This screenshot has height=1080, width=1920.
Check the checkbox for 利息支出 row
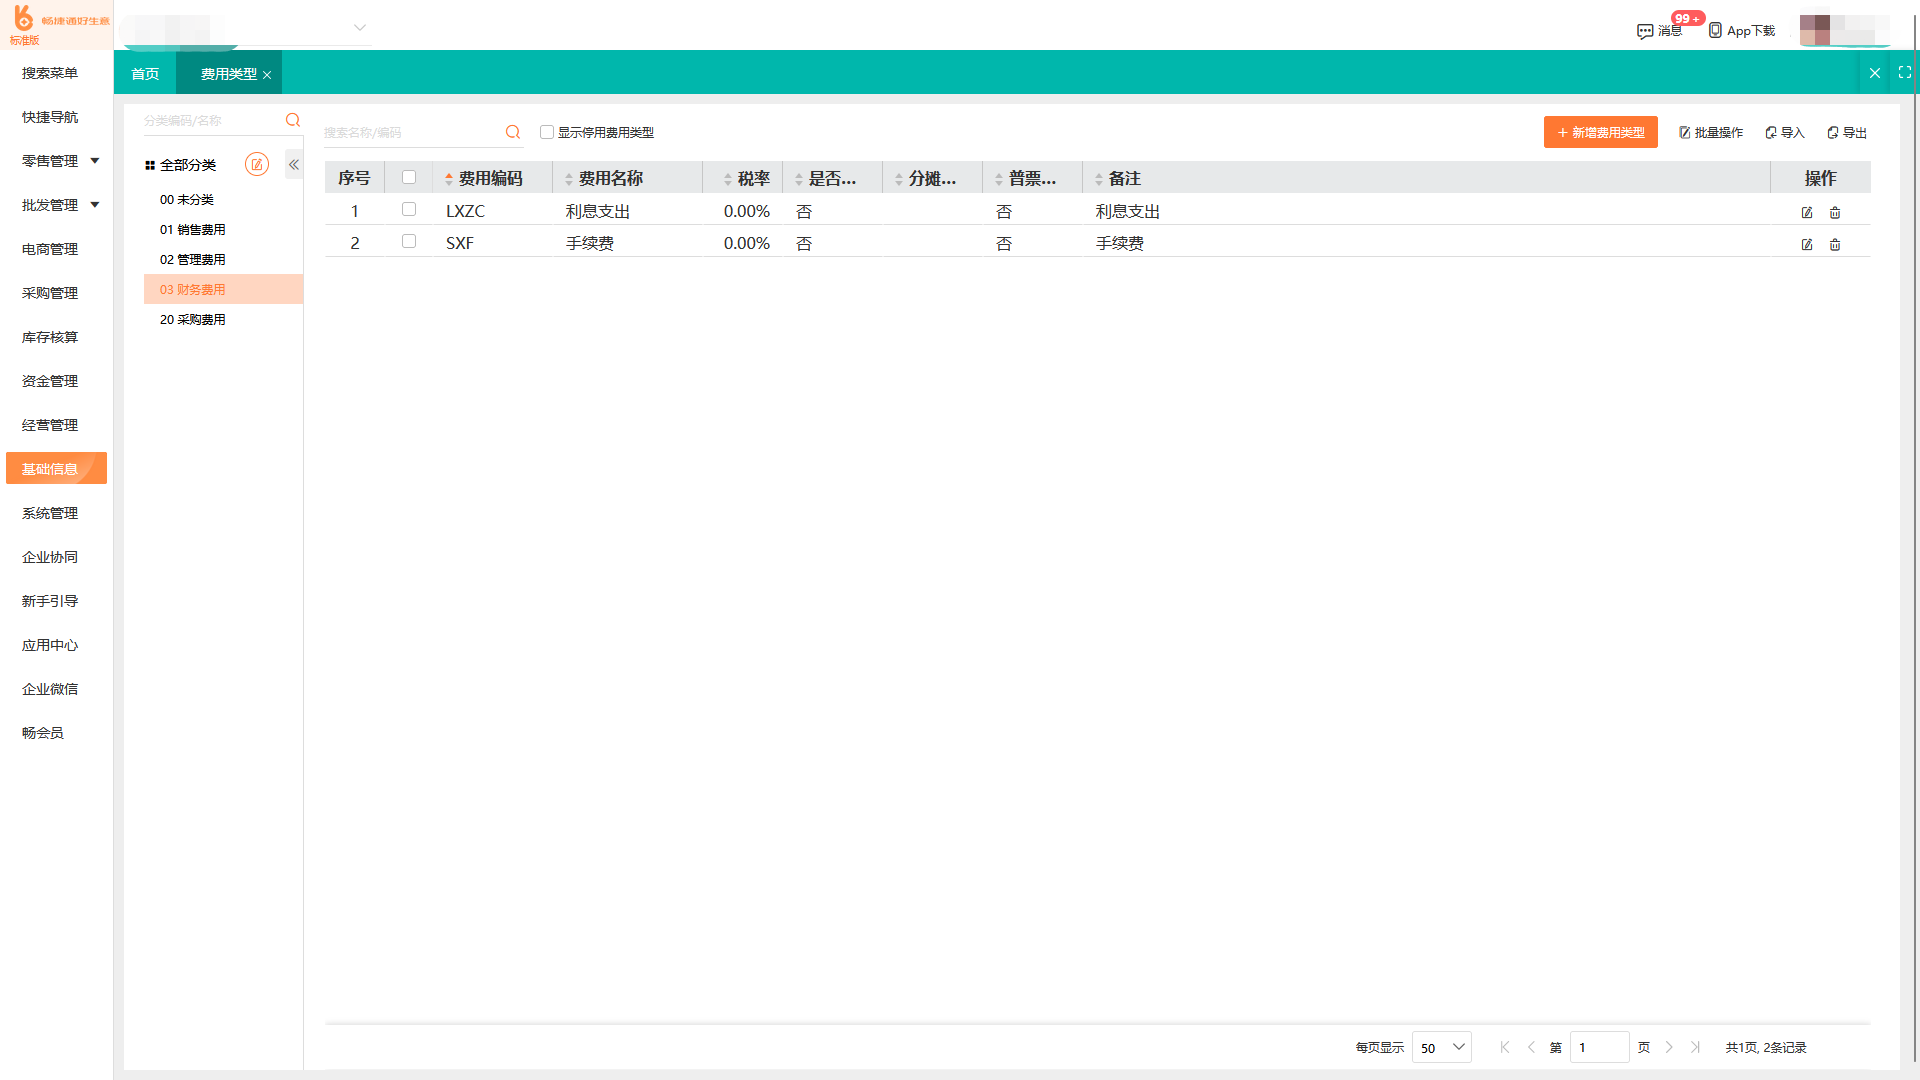tap(407, 210)
